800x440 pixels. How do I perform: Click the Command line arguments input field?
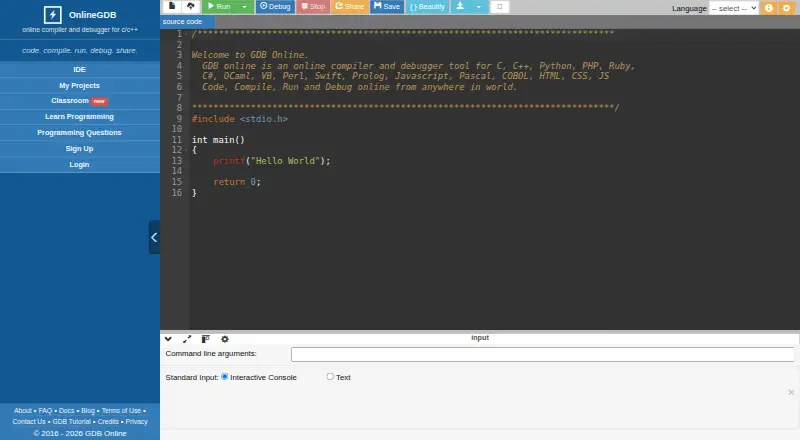(542, 354)
